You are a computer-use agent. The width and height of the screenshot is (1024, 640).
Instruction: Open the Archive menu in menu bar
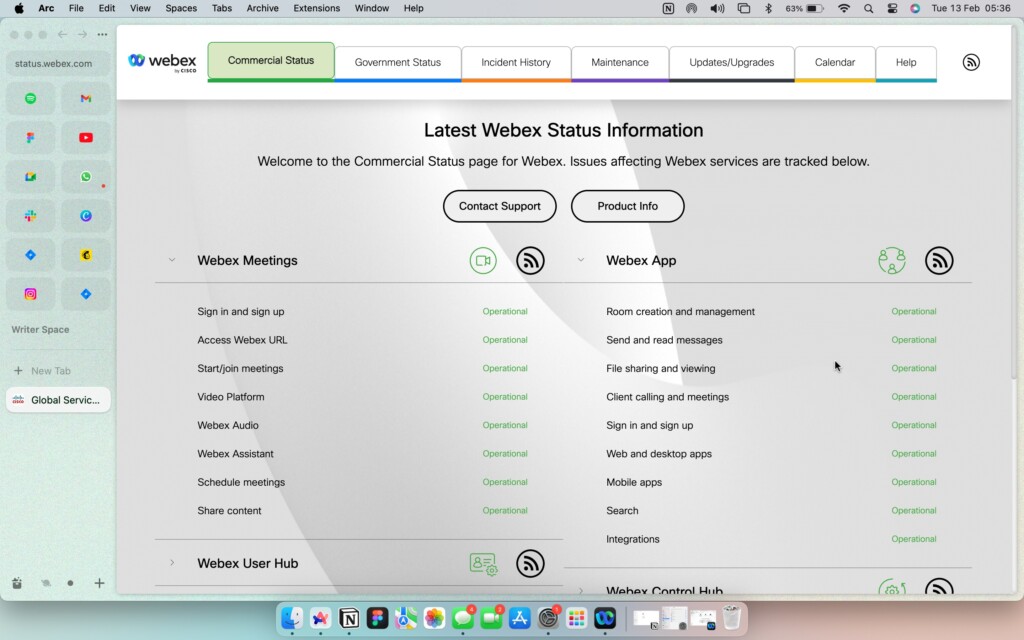point(263,8)
